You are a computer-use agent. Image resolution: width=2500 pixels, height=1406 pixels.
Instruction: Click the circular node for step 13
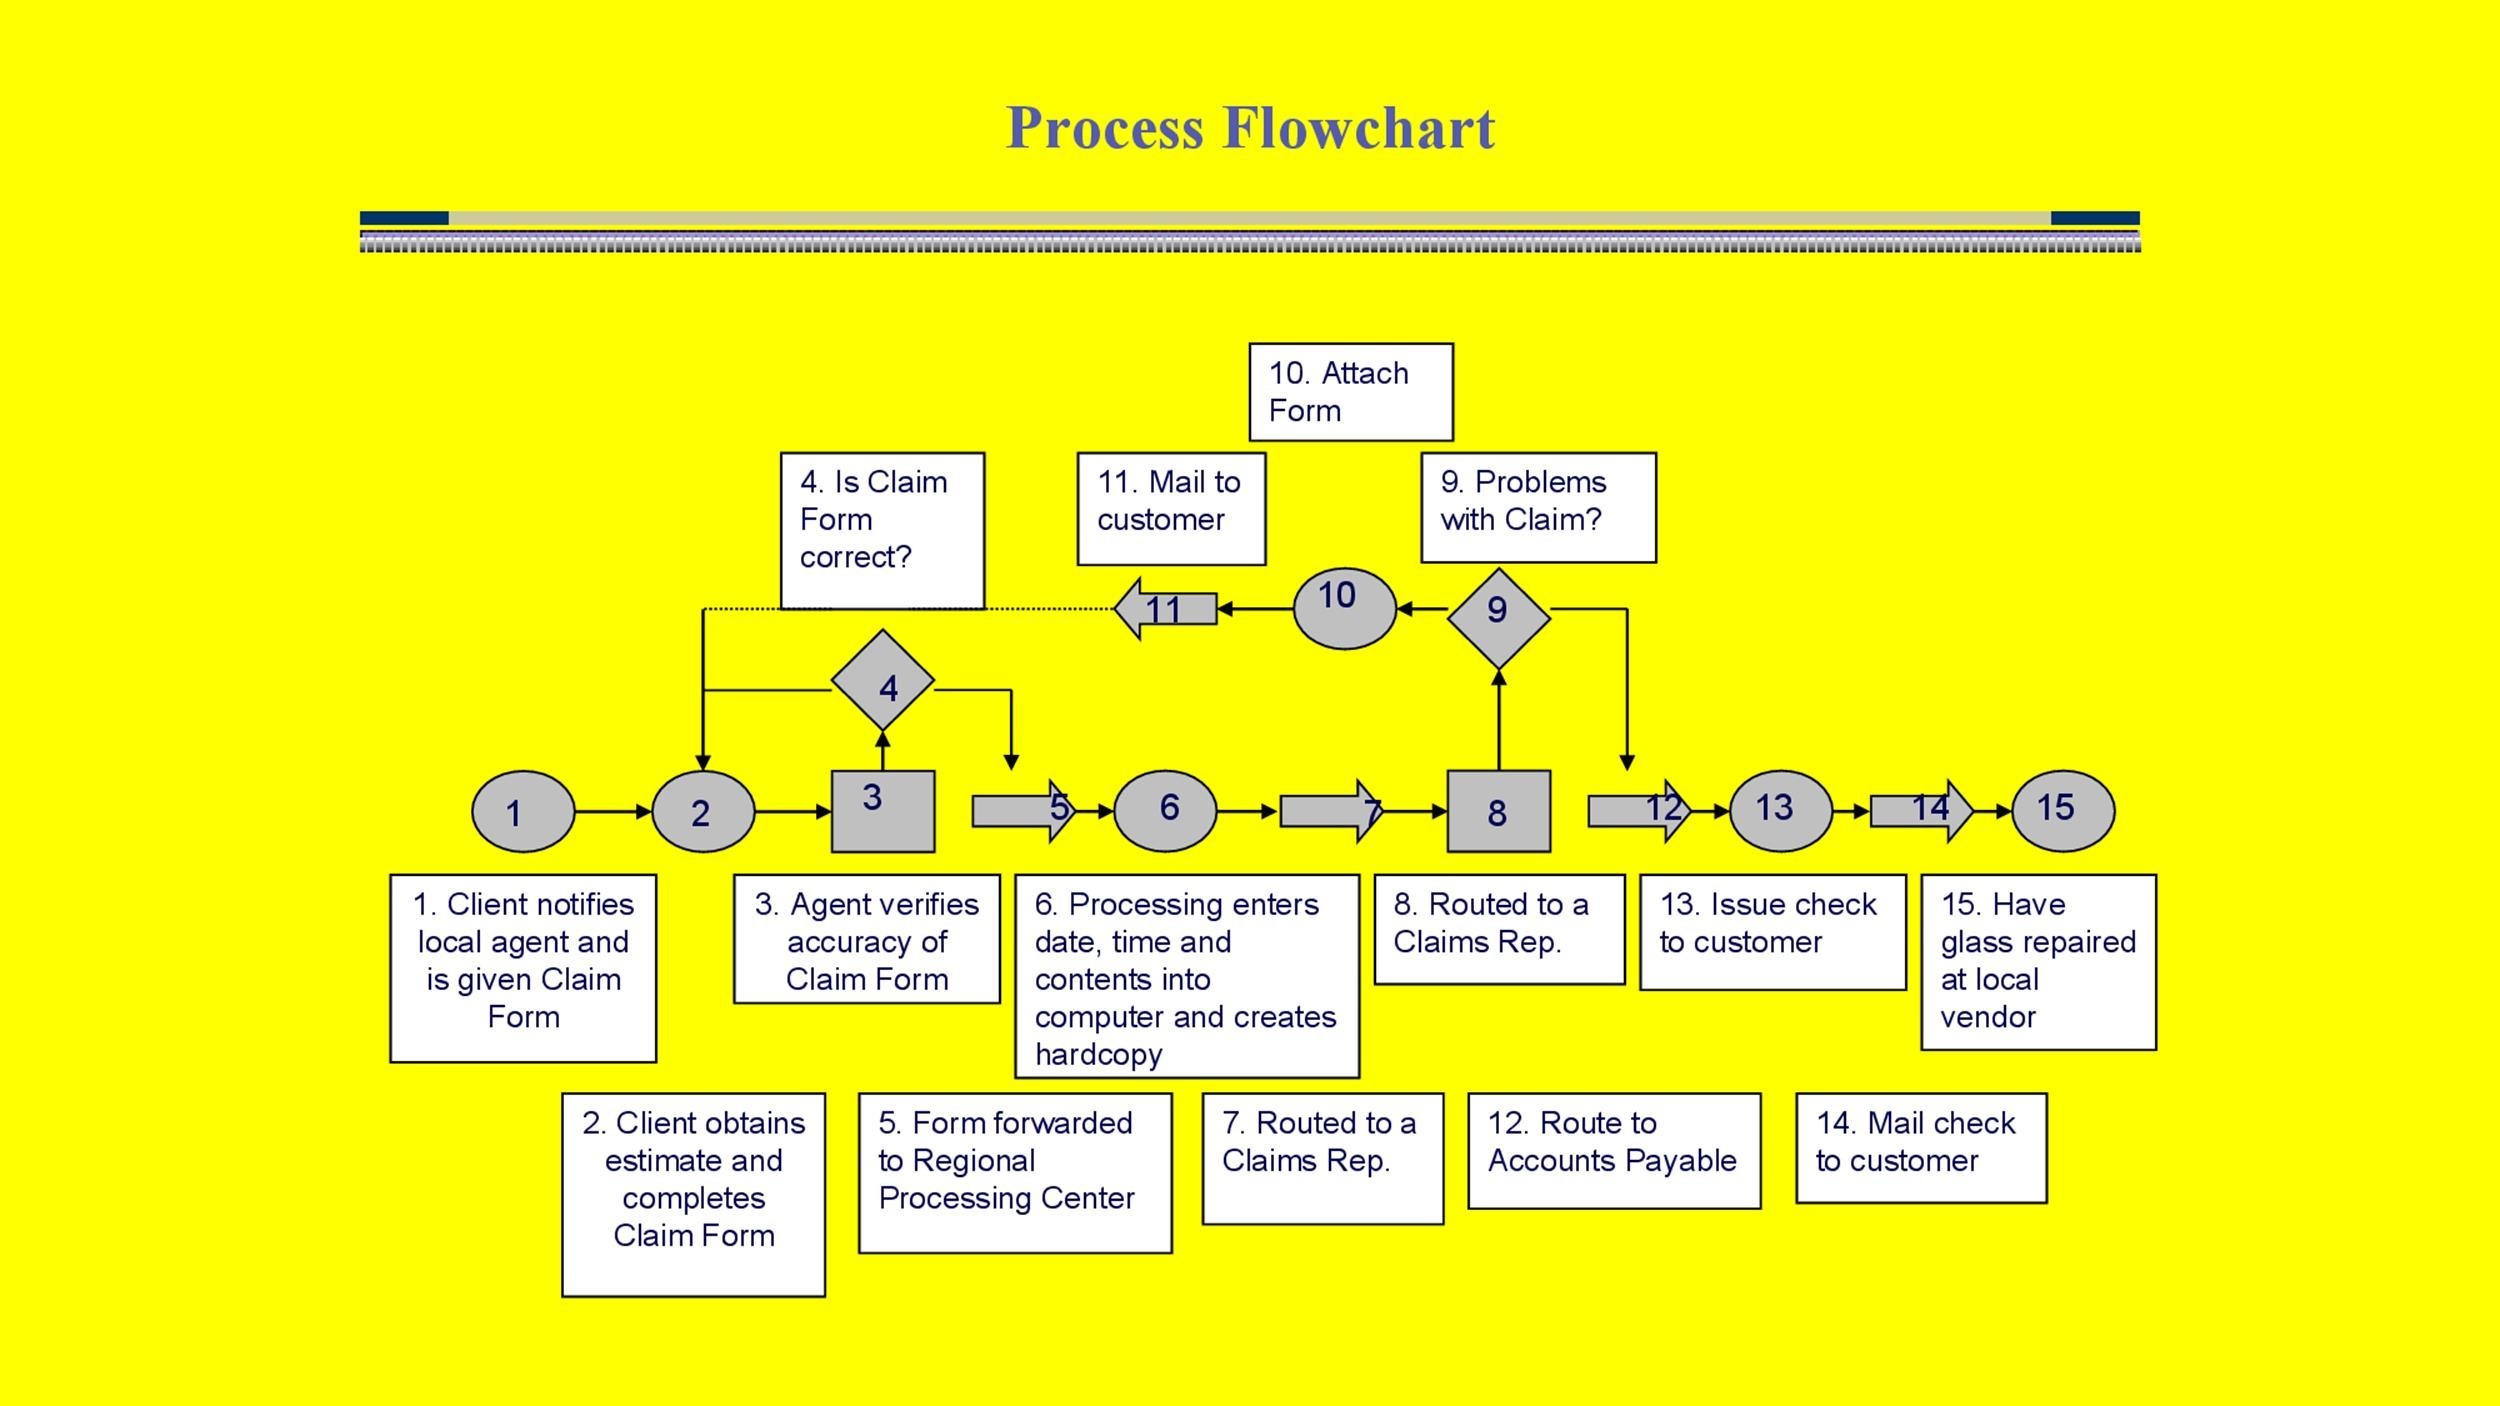coord(1779,810)
